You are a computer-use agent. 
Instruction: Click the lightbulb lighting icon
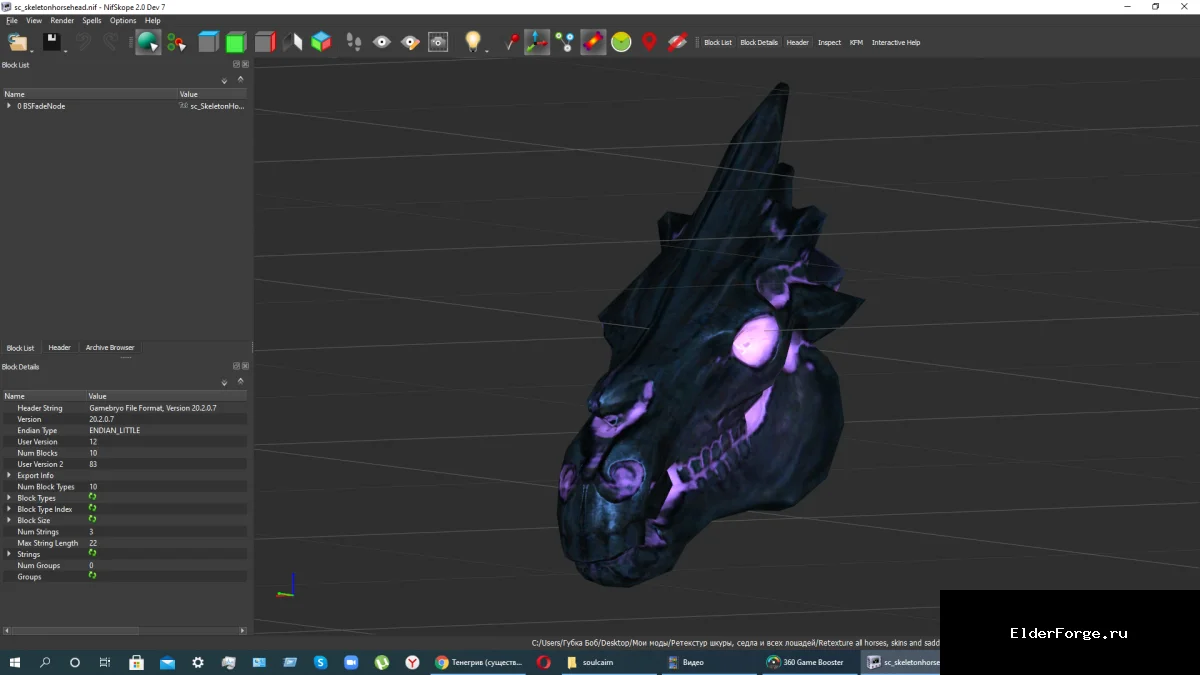tap(472, 42)
